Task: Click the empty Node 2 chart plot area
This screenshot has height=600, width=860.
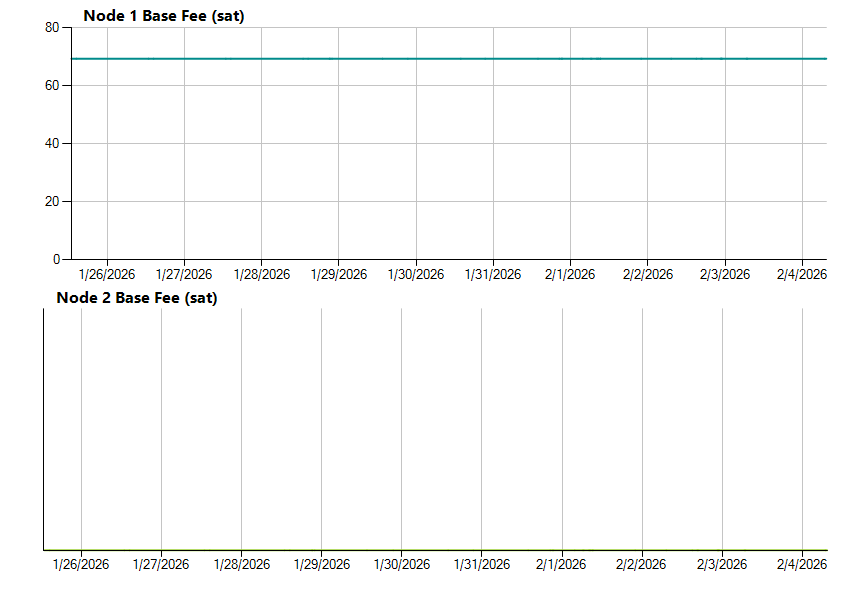Action: pyautogui.click(x=440, y=430)
